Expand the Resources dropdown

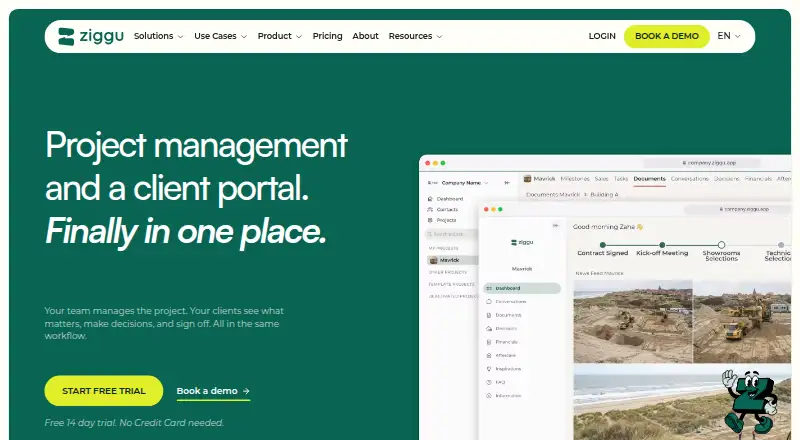tap(415, 36)
